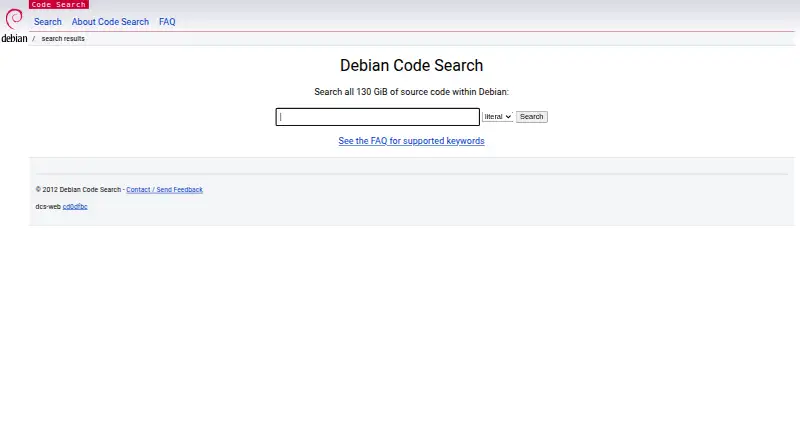Open the literal search type dropdown
Image resolution: width=800 pixels, height=440 pixels.
[497, 117]
